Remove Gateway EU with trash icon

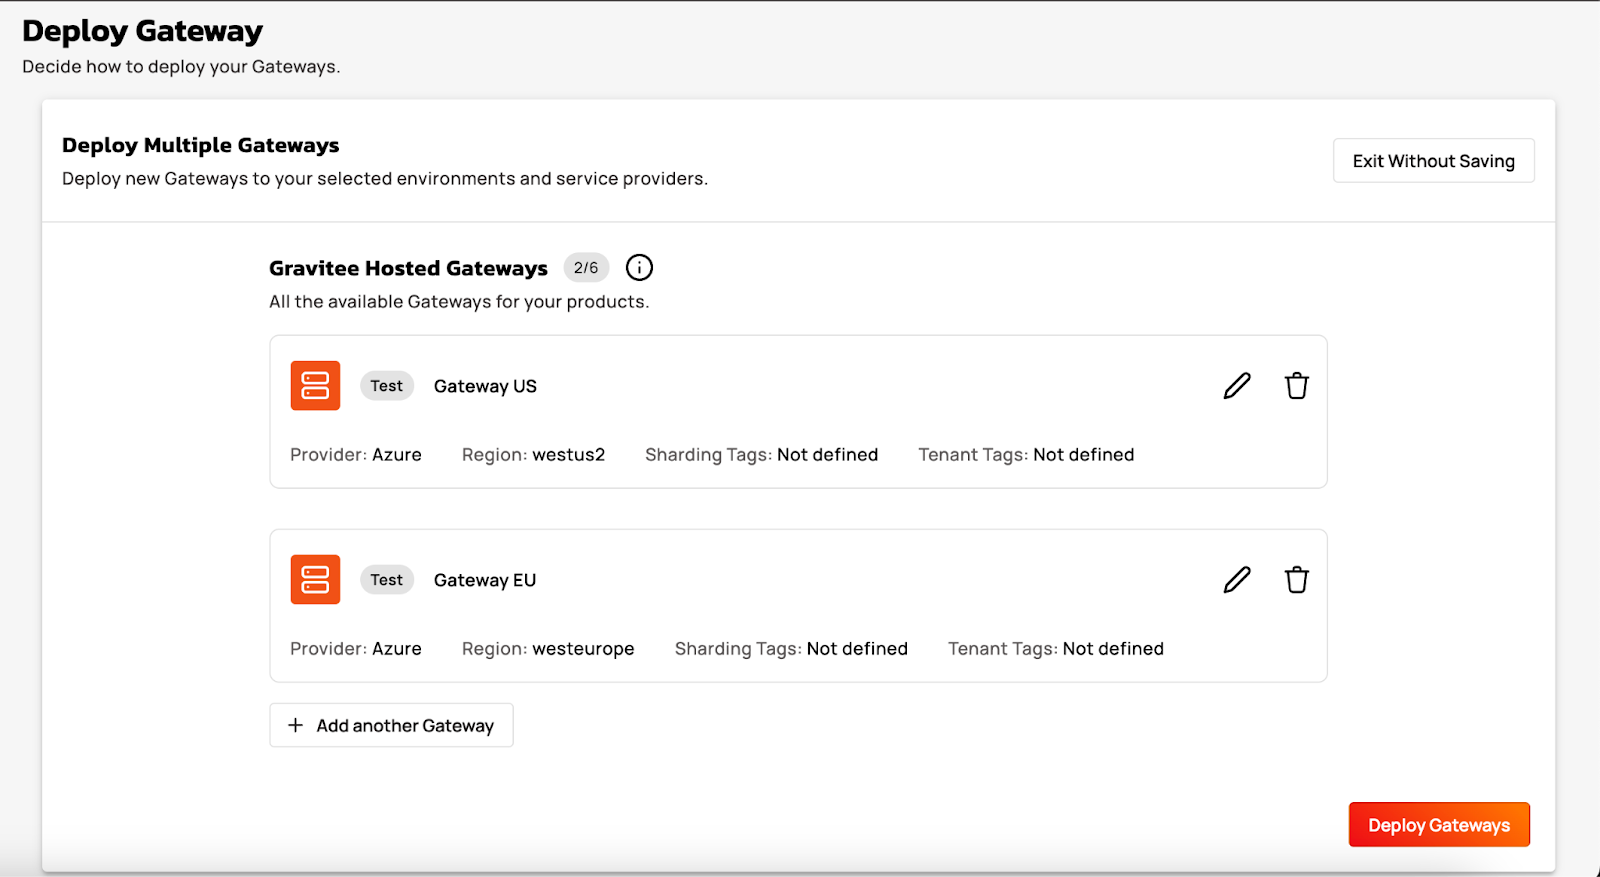1296,580
